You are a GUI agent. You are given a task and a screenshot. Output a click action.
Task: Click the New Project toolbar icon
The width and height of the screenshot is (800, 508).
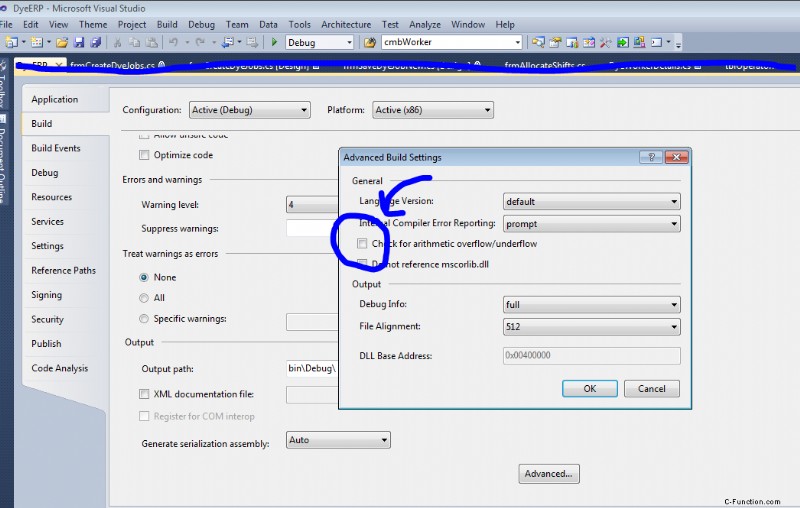click(11, 43)
